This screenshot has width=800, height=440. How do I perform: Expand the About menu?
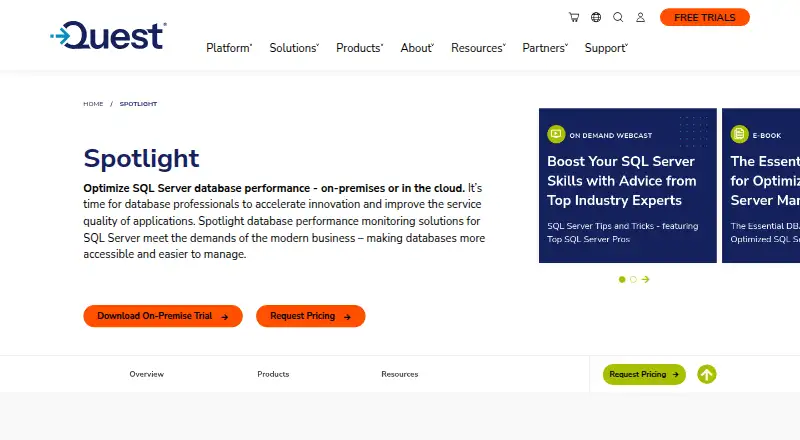click(417, 48)
